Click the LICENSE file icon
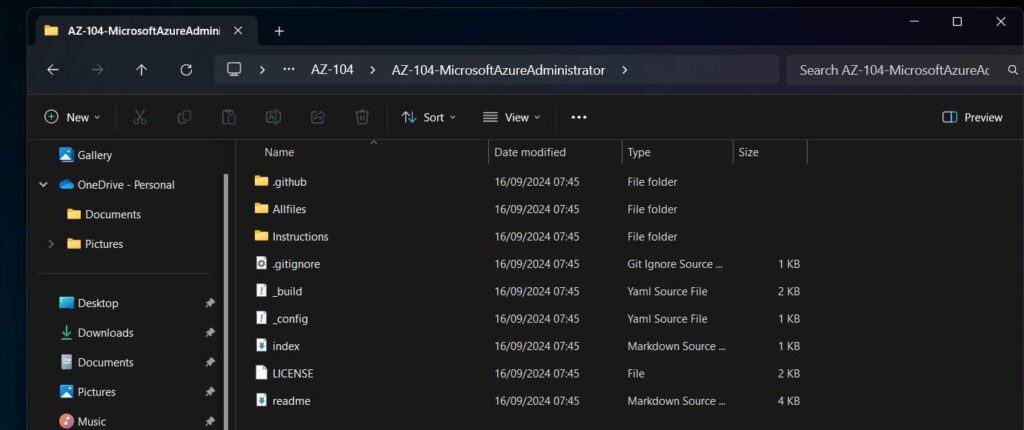 click(261, 373)
